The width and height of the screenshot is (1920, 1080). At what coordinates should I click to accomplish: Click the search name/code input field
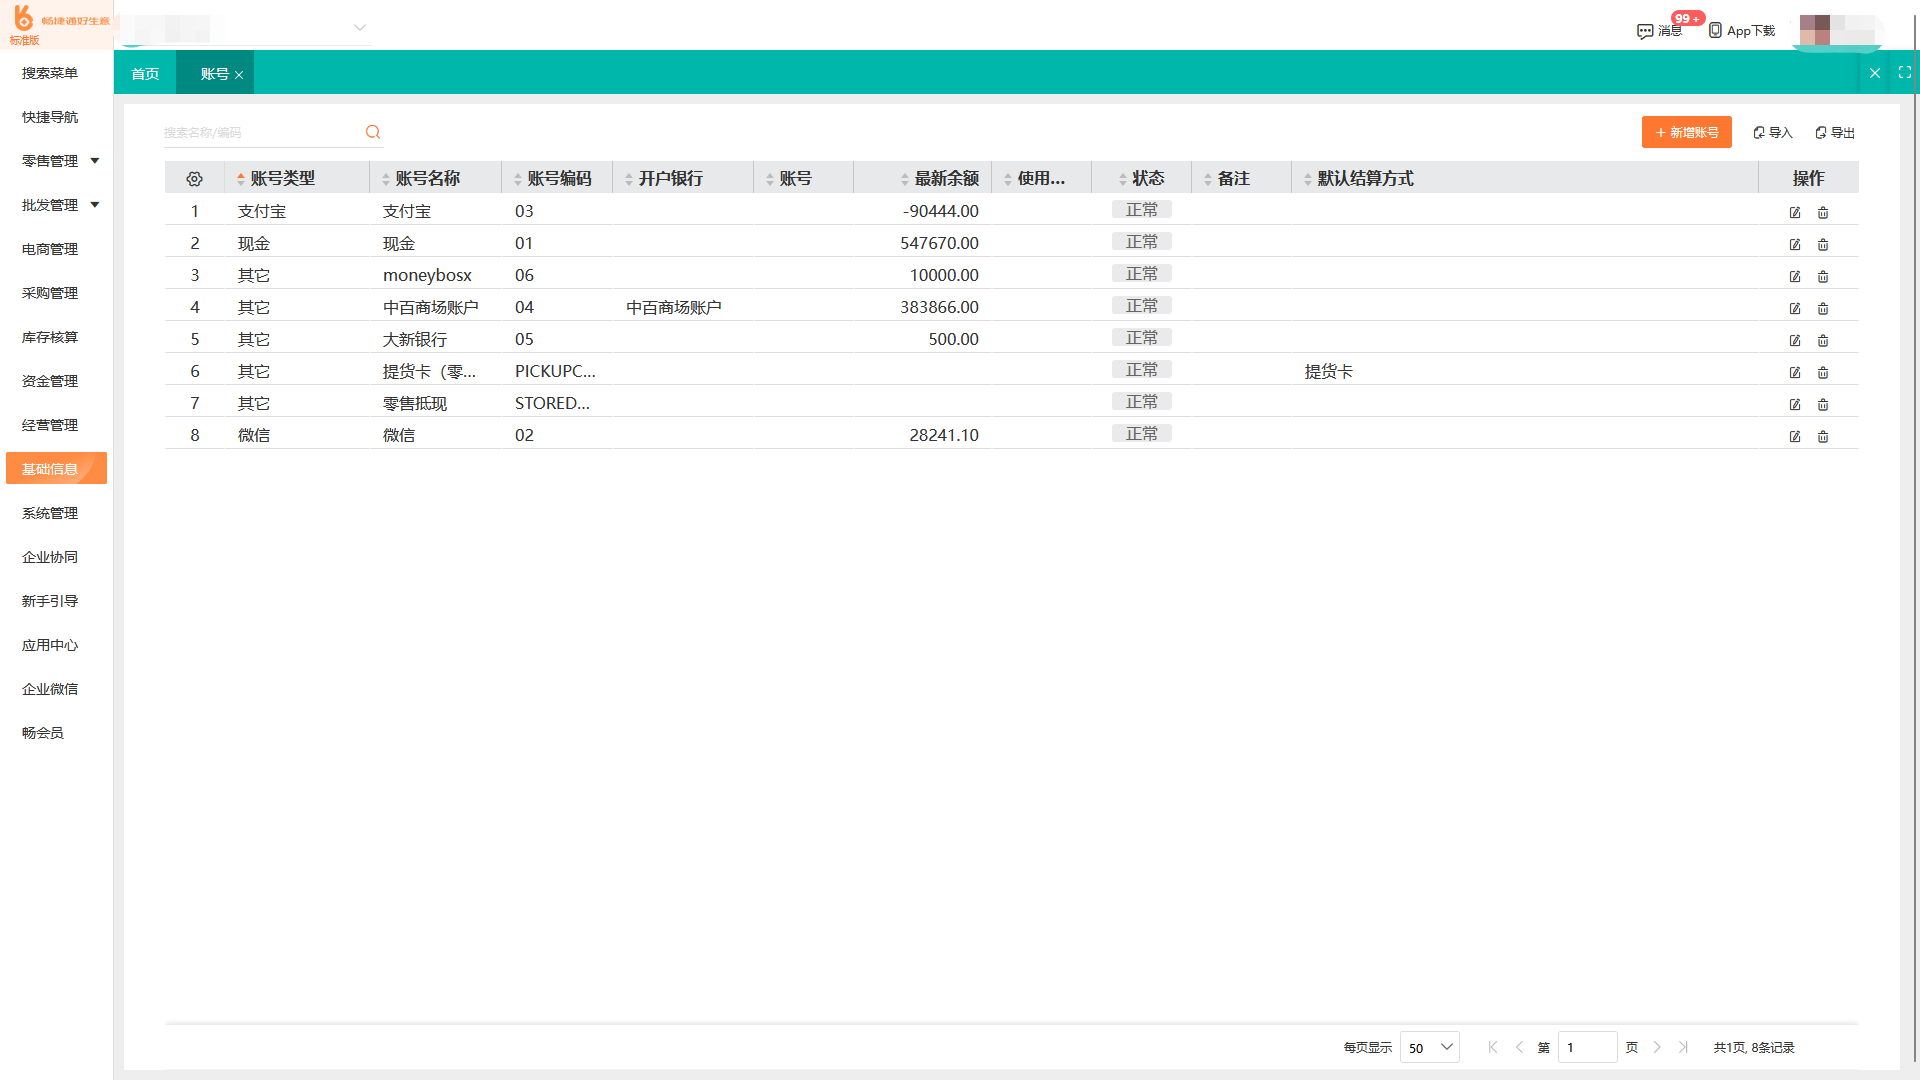tap(262, 132)
